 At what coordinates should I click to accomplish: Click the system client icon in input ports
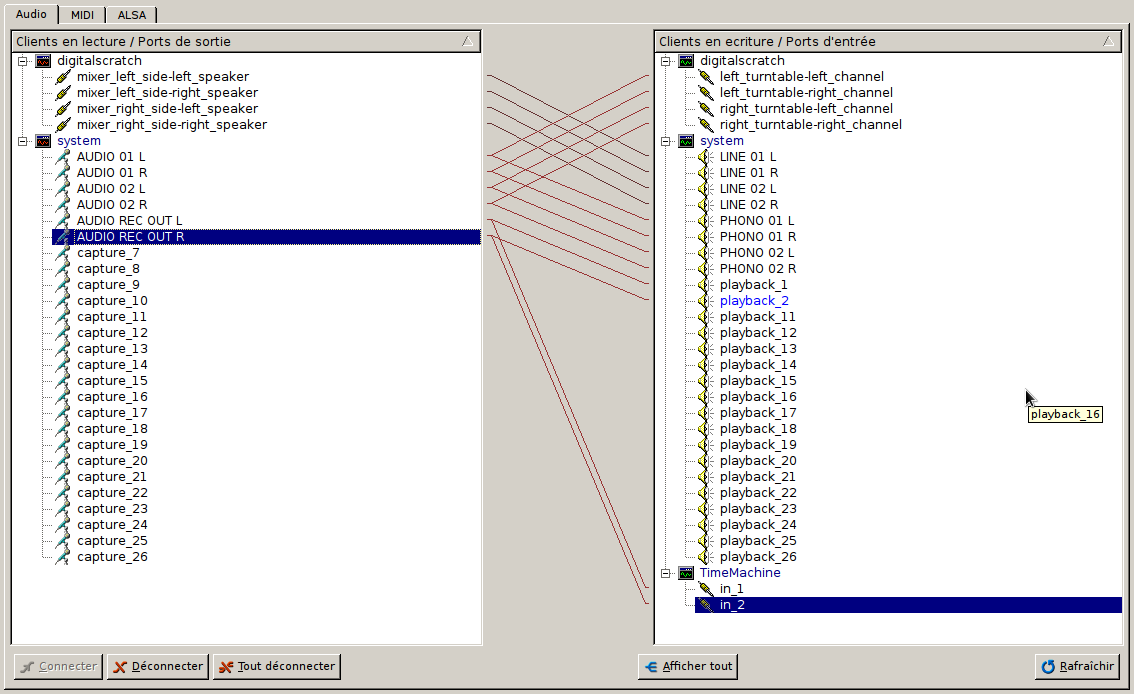coord(686,141)
